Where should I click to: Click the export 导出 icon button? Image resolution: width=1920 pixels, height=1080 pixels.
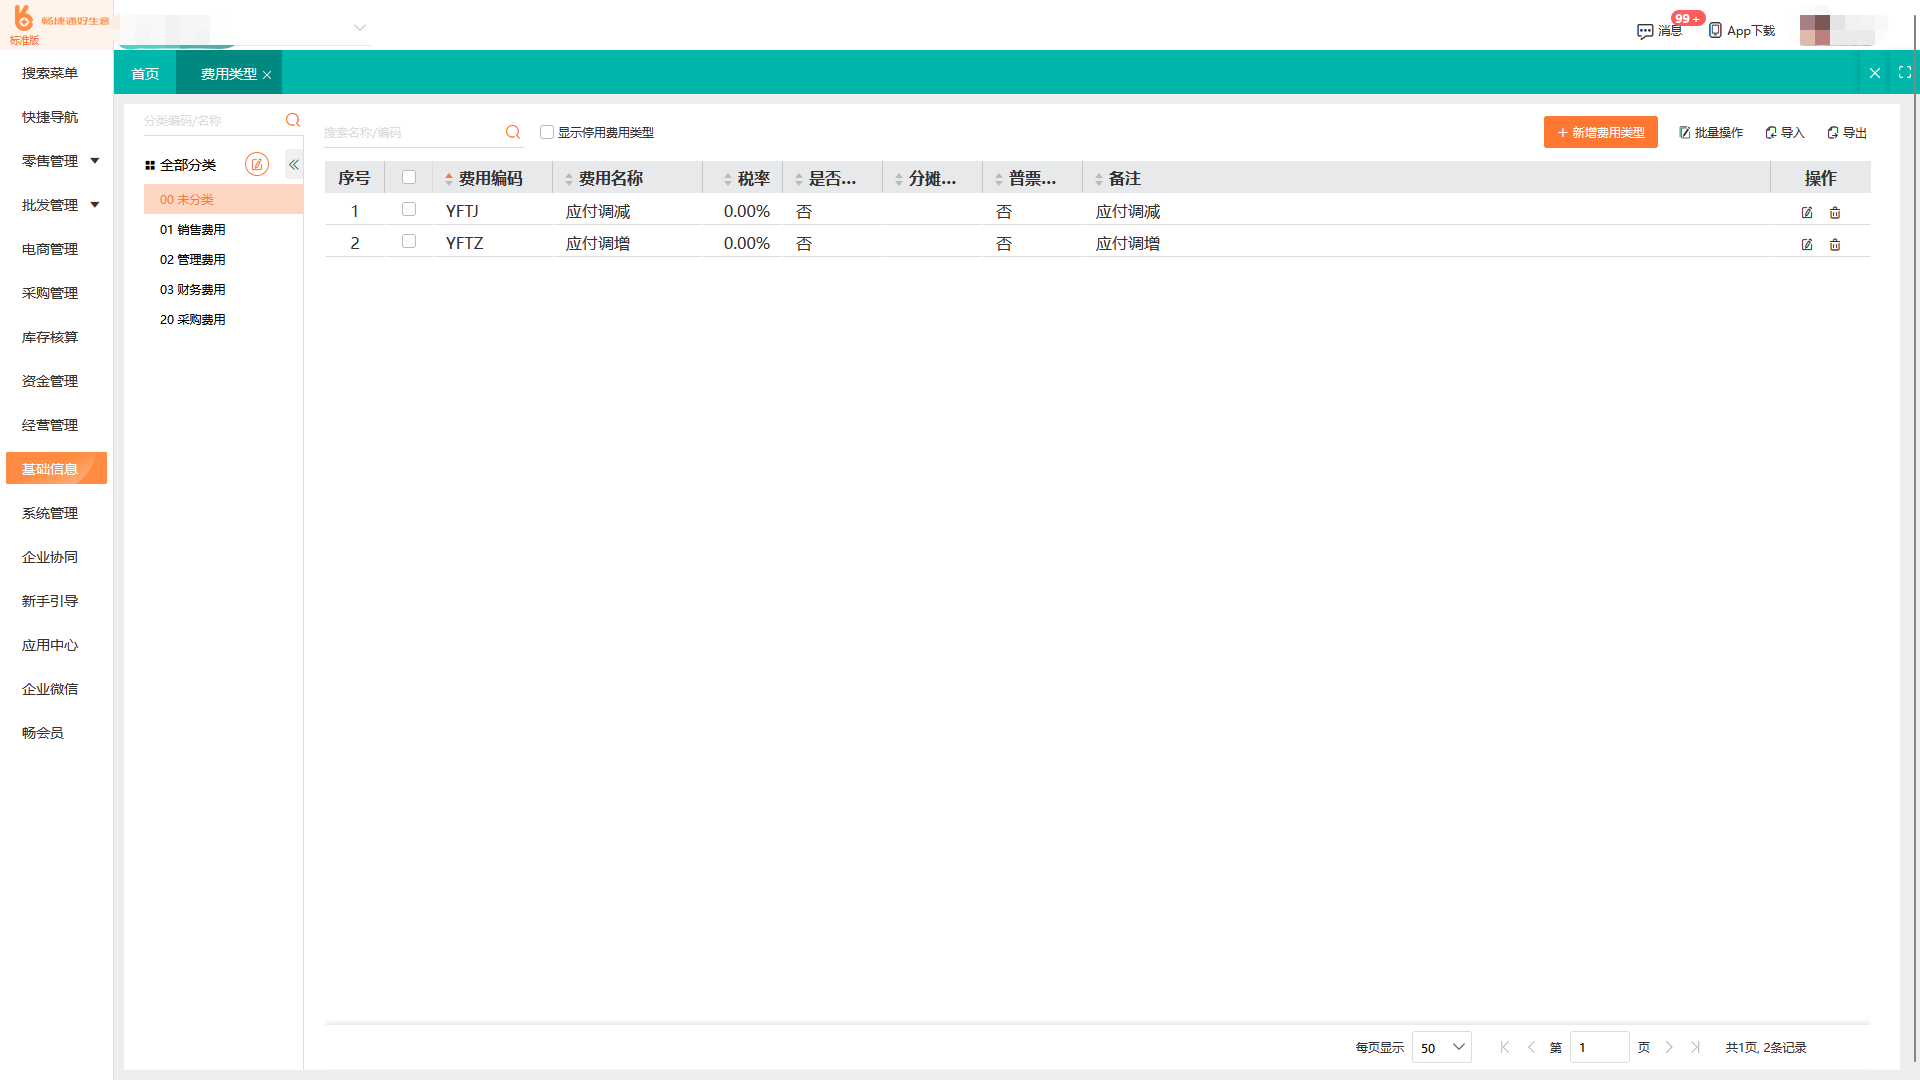tap(1846, 132)
